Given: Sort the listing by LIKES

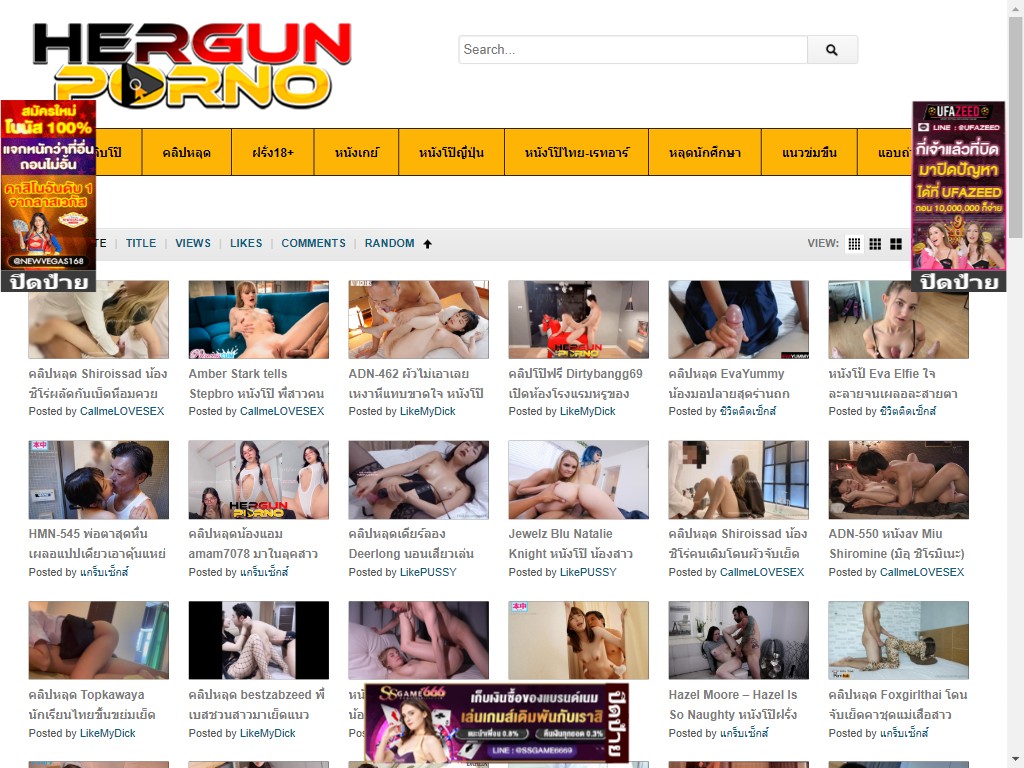Looking at the screenshot, I should (246, 243).
